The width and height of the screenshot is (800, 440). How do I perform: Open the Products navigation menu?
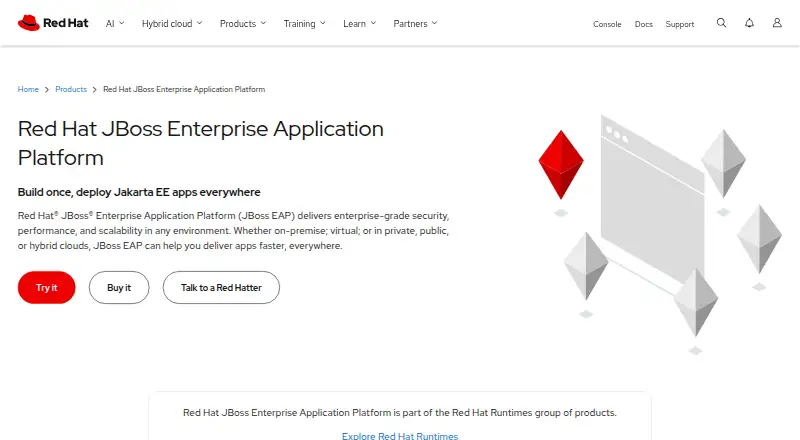pos(243,23)
